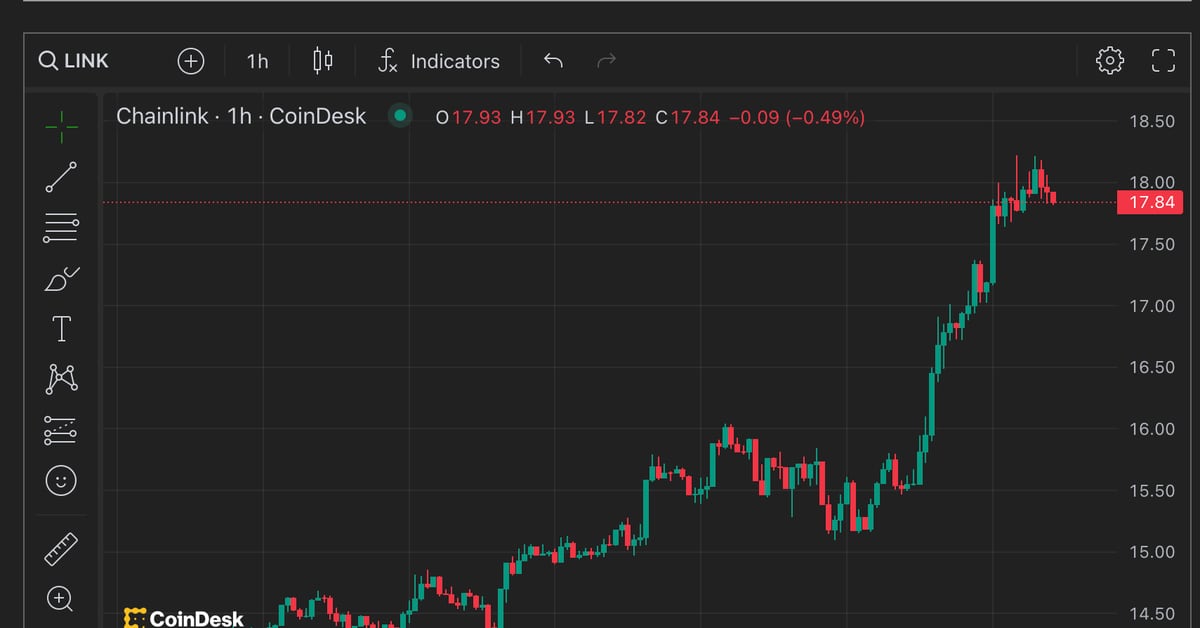Toggle the green market status indicator
1200x628 pixels.
click(400, 117)
